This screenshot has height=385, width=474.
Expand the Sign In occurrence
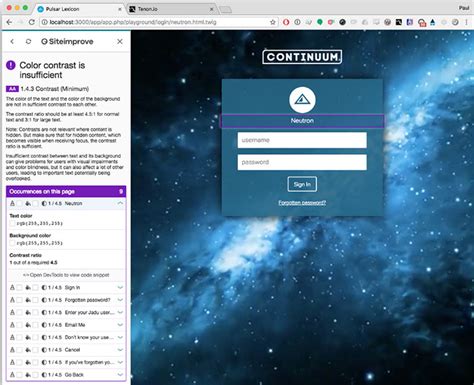click(120, 287)
